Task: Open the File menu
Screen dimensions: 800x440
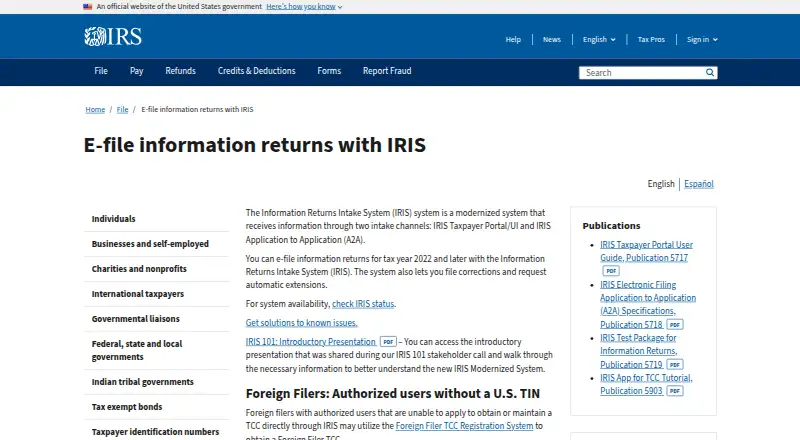Action: coord(101,71)
